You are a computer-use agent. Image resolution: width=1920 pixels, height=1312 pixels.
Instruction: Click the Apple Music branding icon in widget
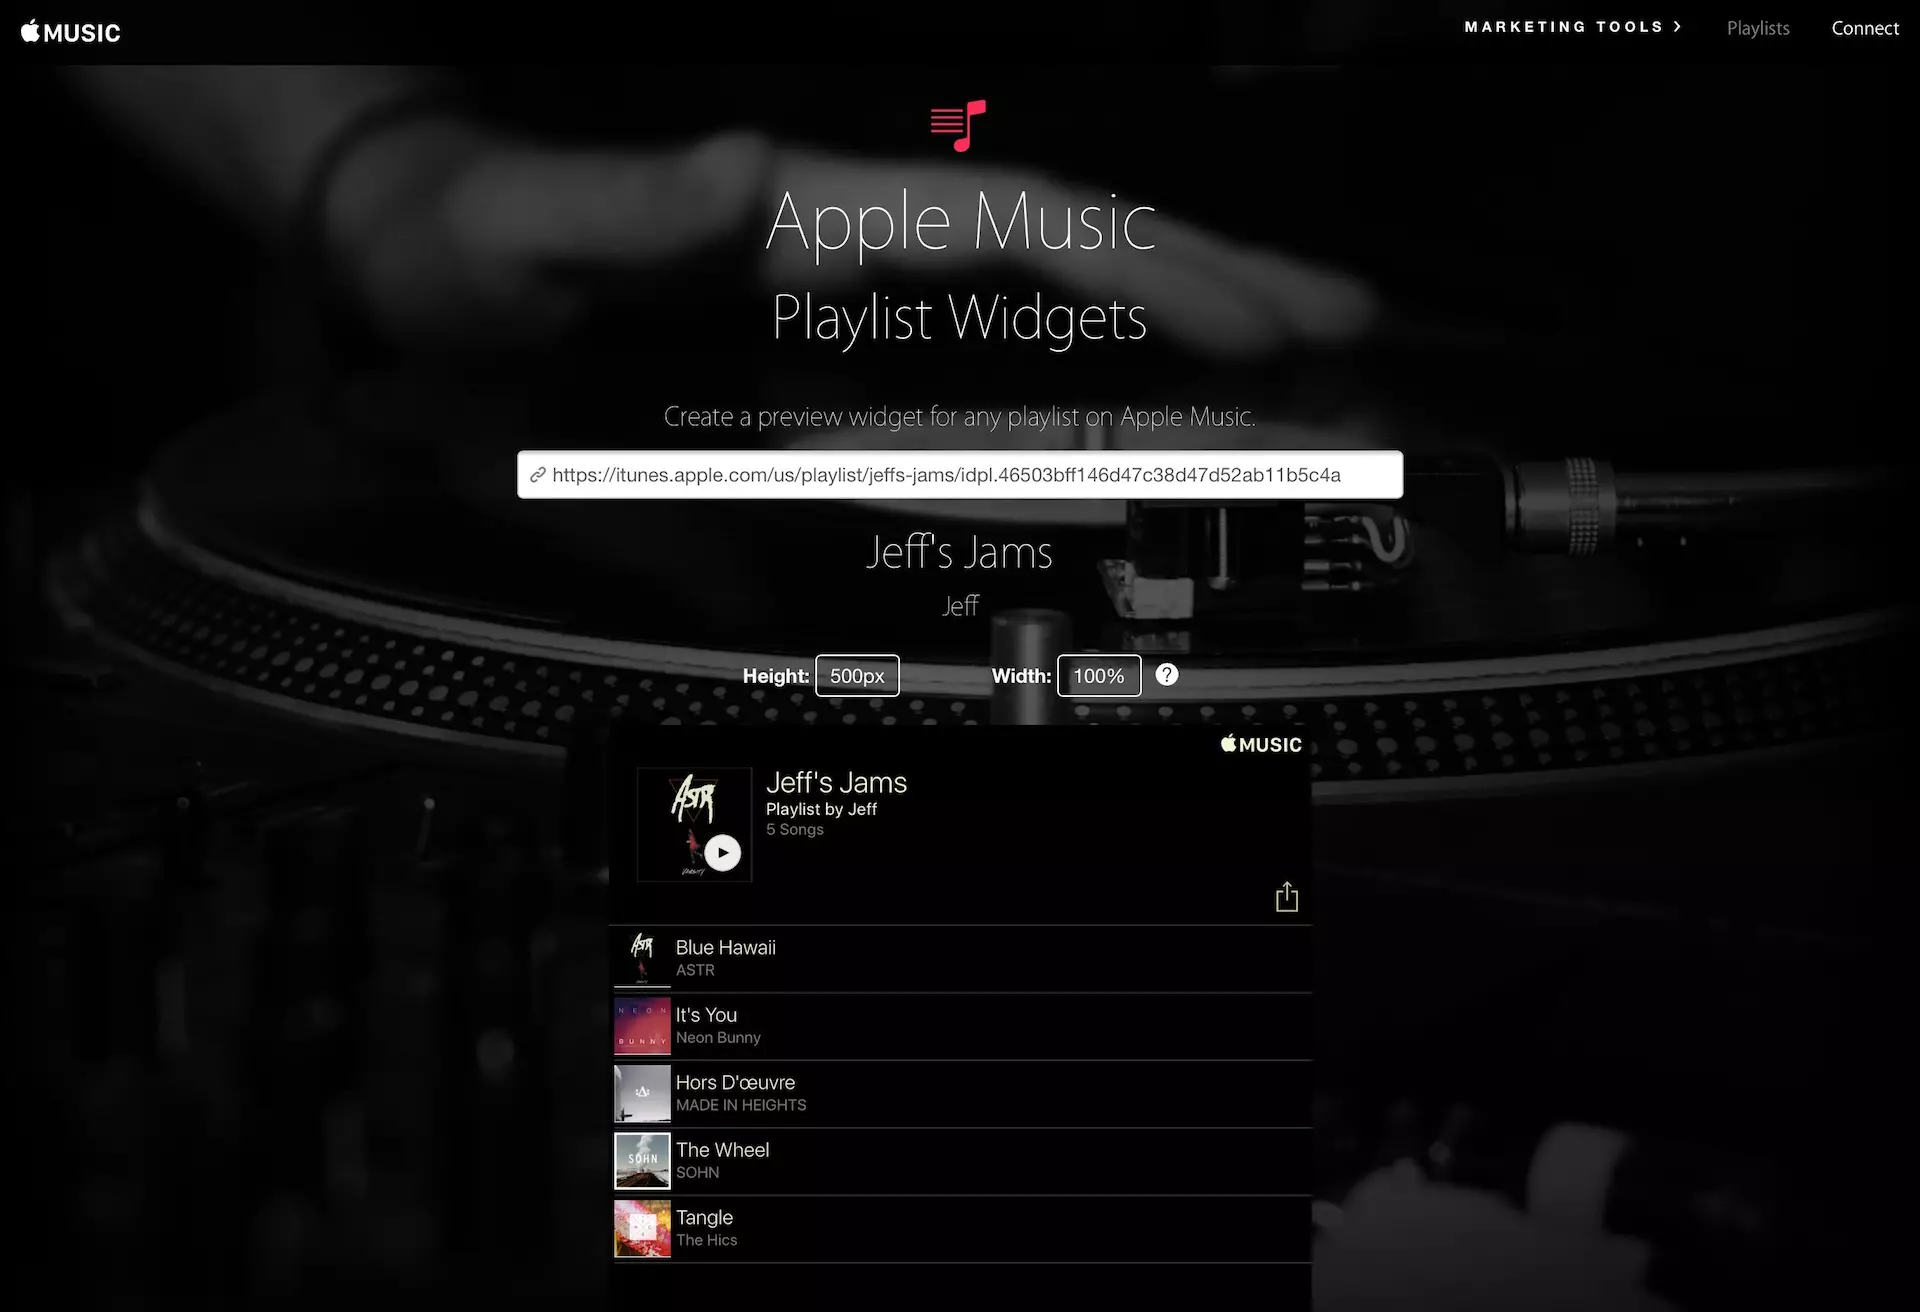tap(1258, 744)
